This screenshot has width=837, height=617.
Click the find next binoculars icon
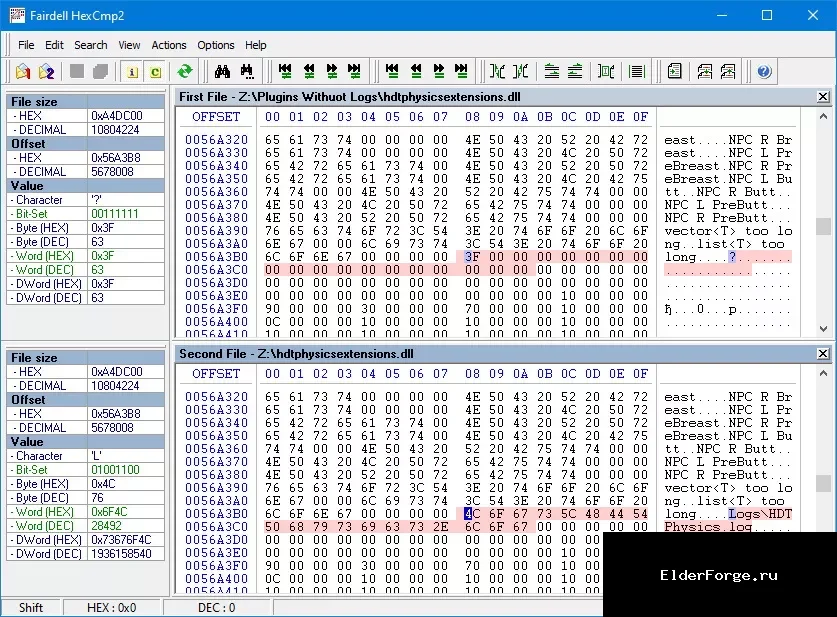coord(246,71)
